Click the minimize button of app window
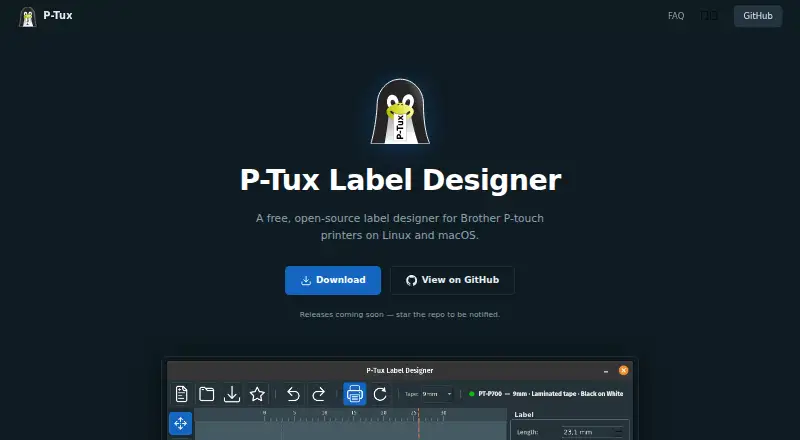The image size is (800, 440). [x=606, y=371]
